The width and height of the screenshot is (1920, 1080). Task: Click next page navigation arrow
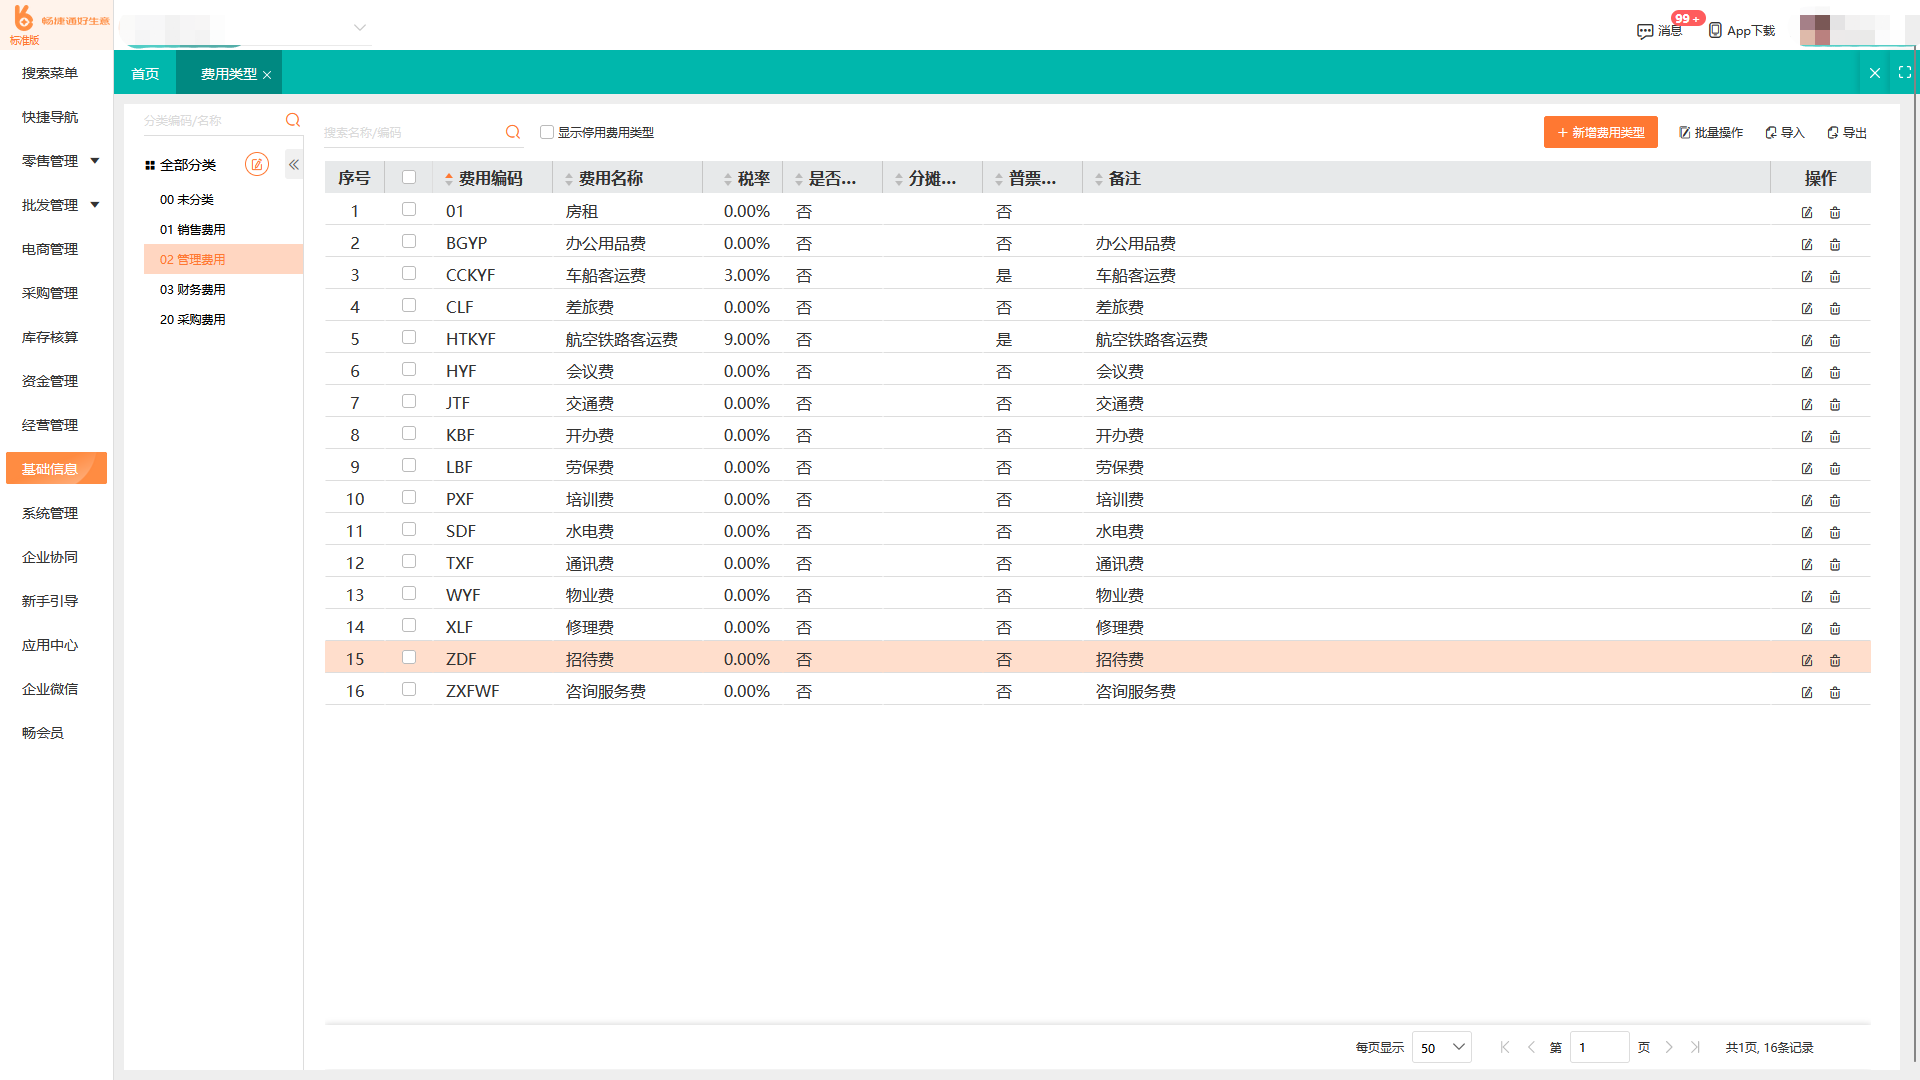pyautogui.click(x=1664, y=1047)
